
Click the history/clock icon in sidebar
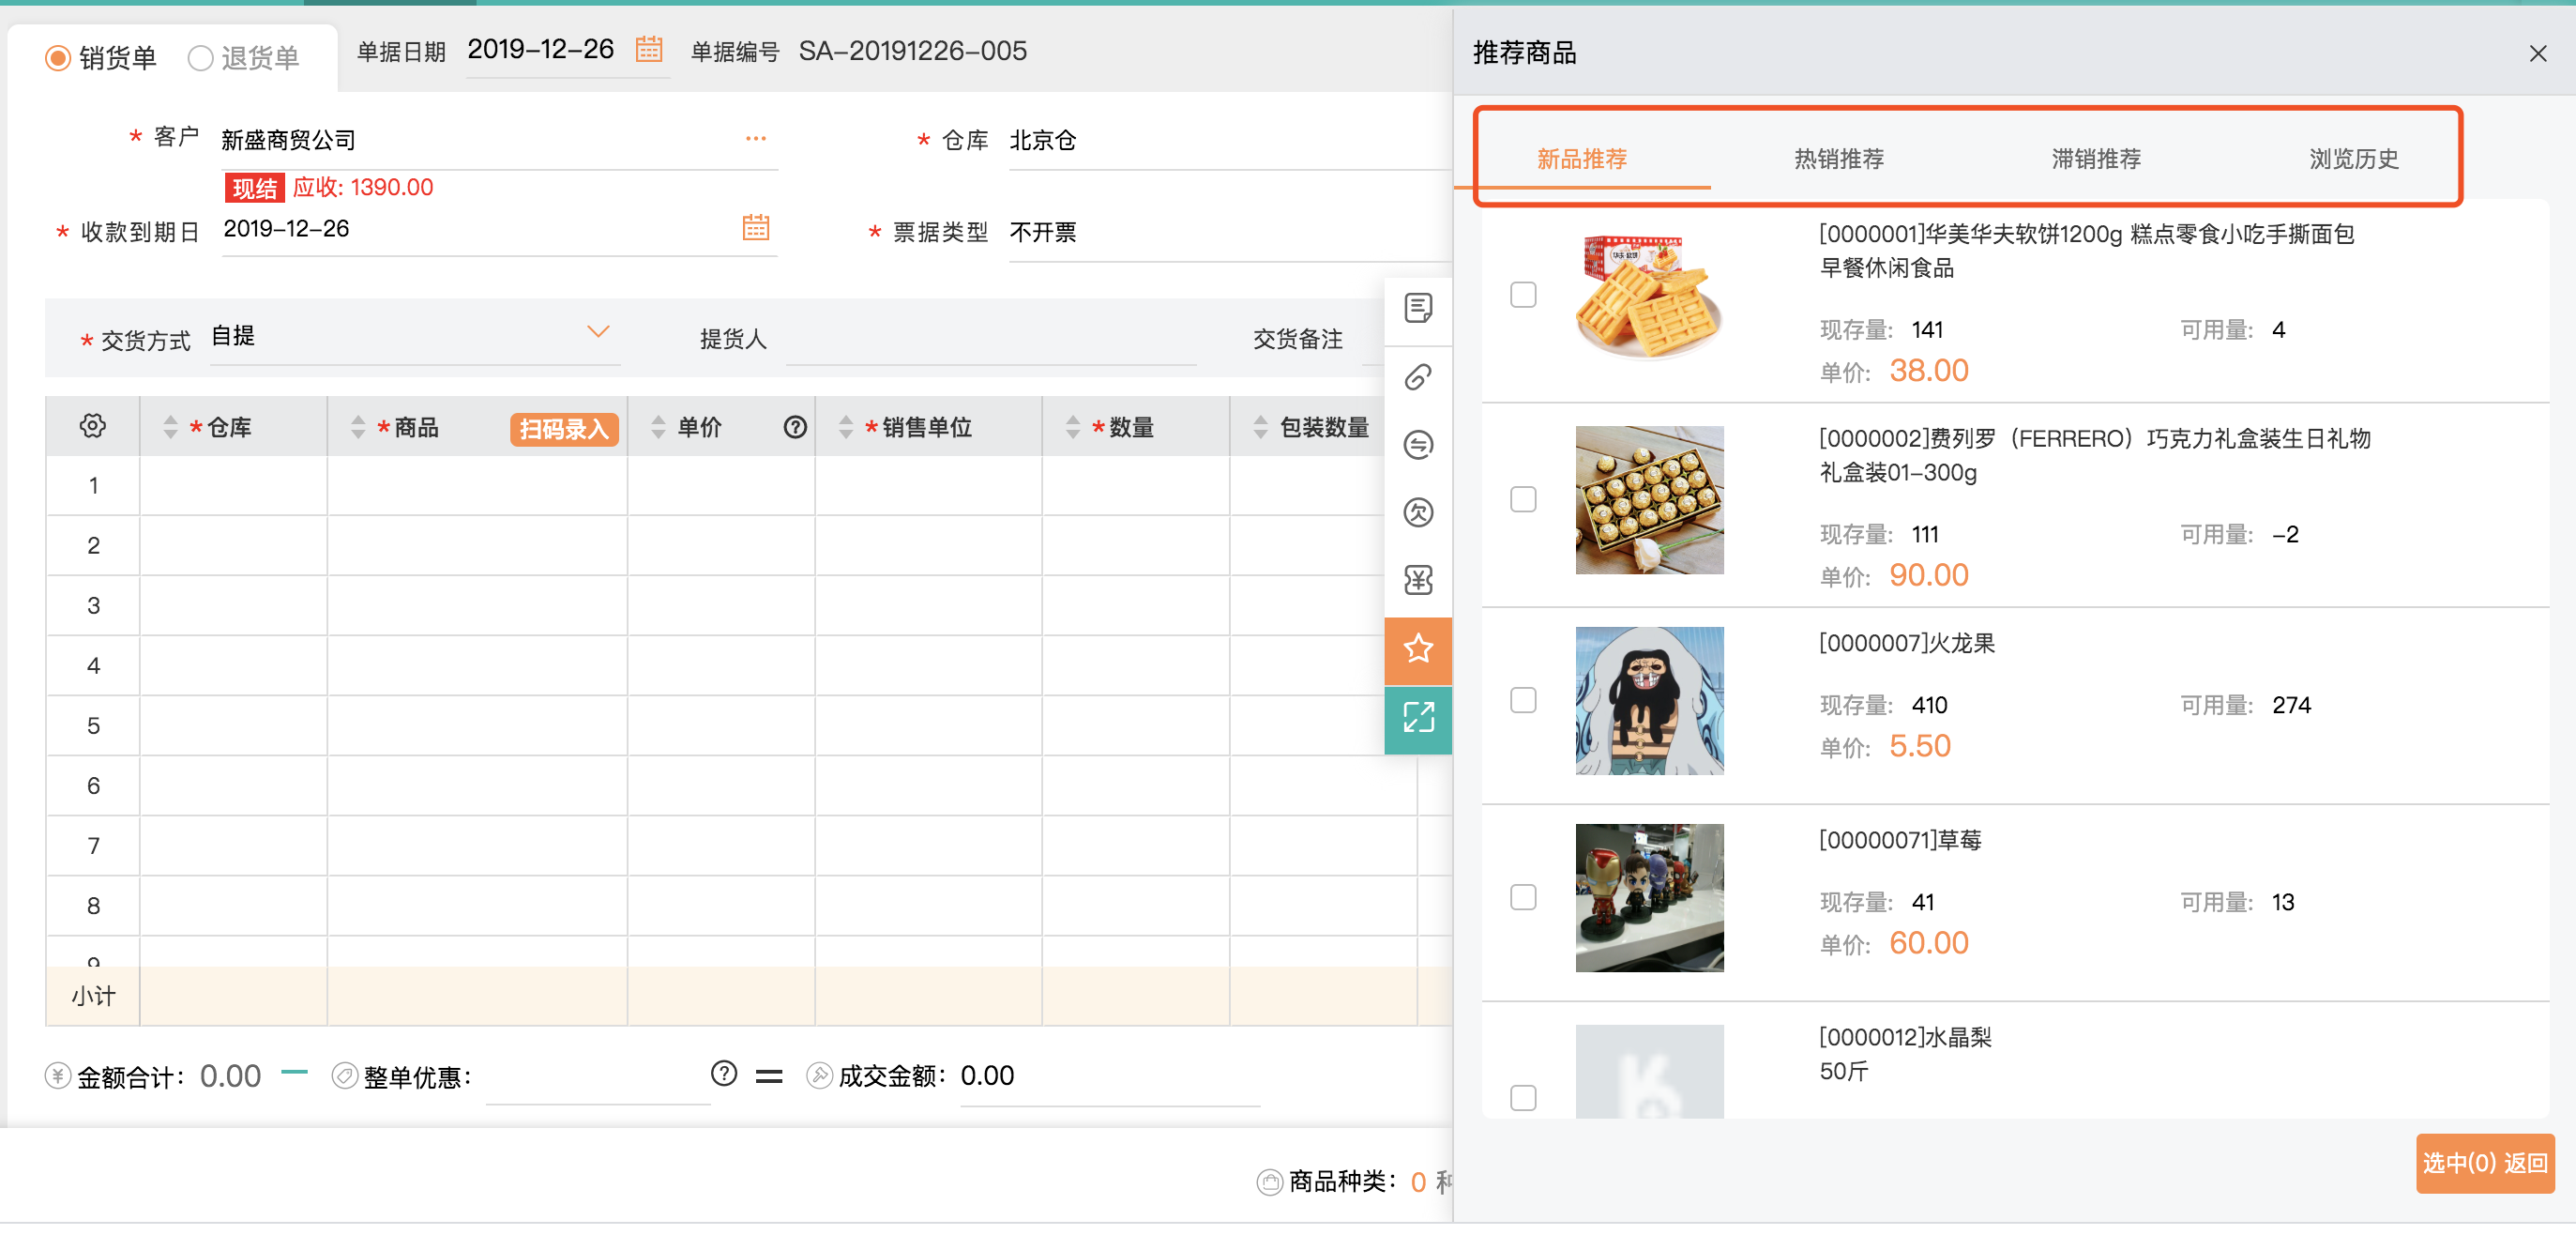tap(1417, 448)
